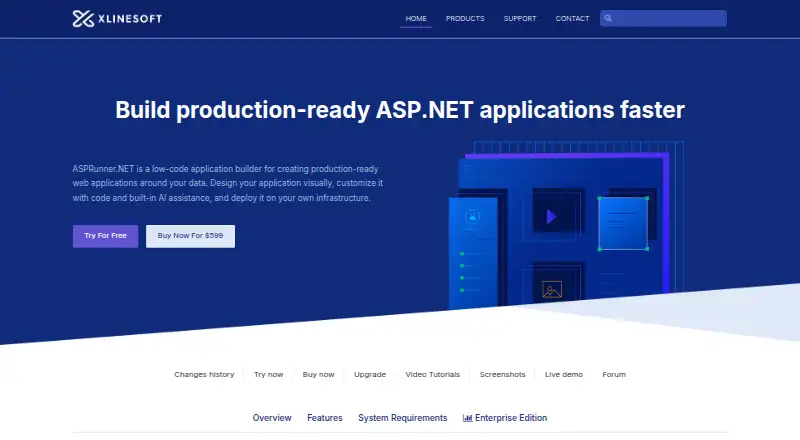Switch to the Enterprise Edition tab
Image resolution: width=800 pixels, height=440 pixels.
point(505,418)
